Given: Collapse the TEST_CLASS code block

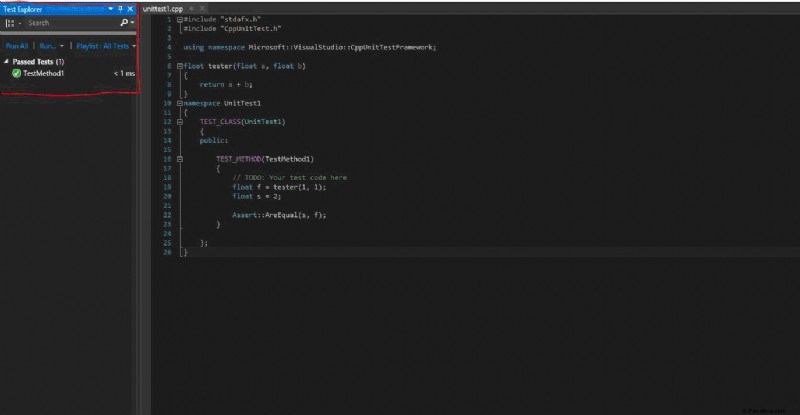Looking at the screenshot, I should point(179,122).
